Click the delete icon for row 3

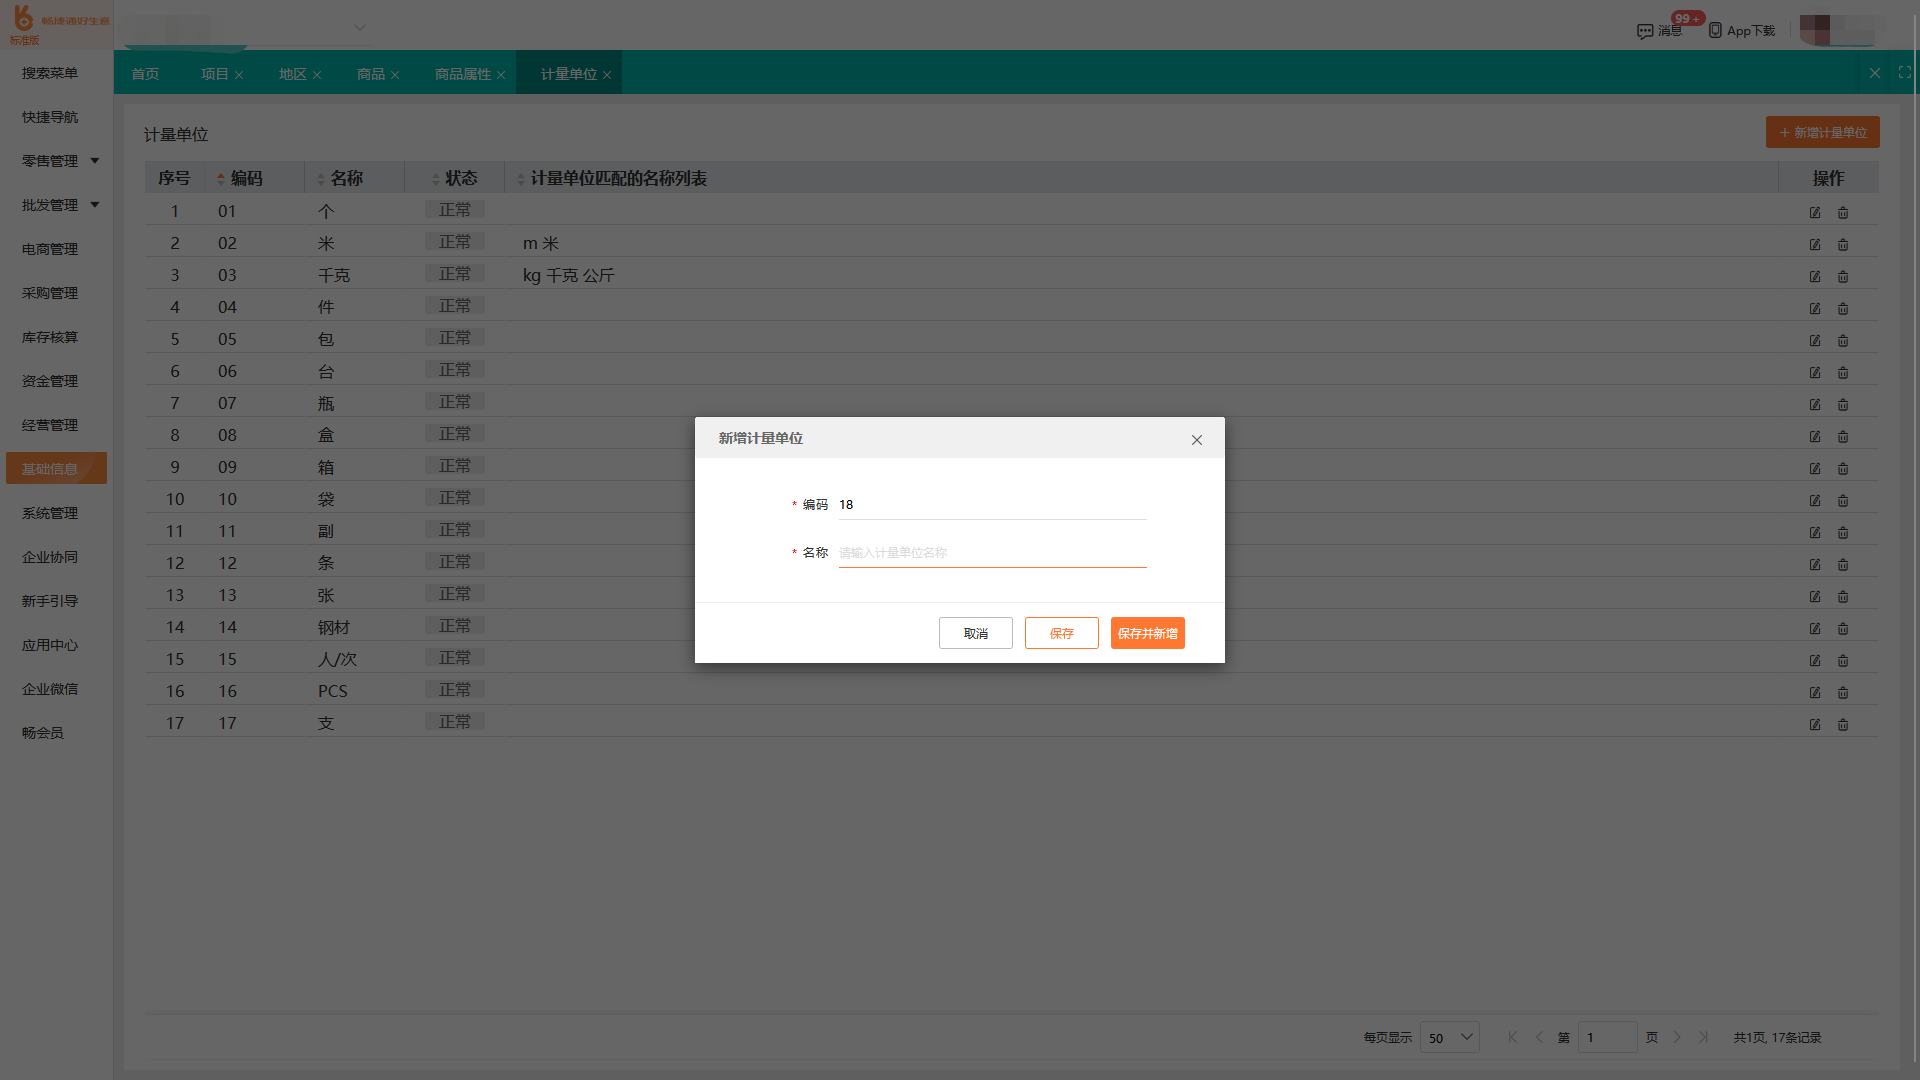pyautogui.click(x=1844, y=276)
